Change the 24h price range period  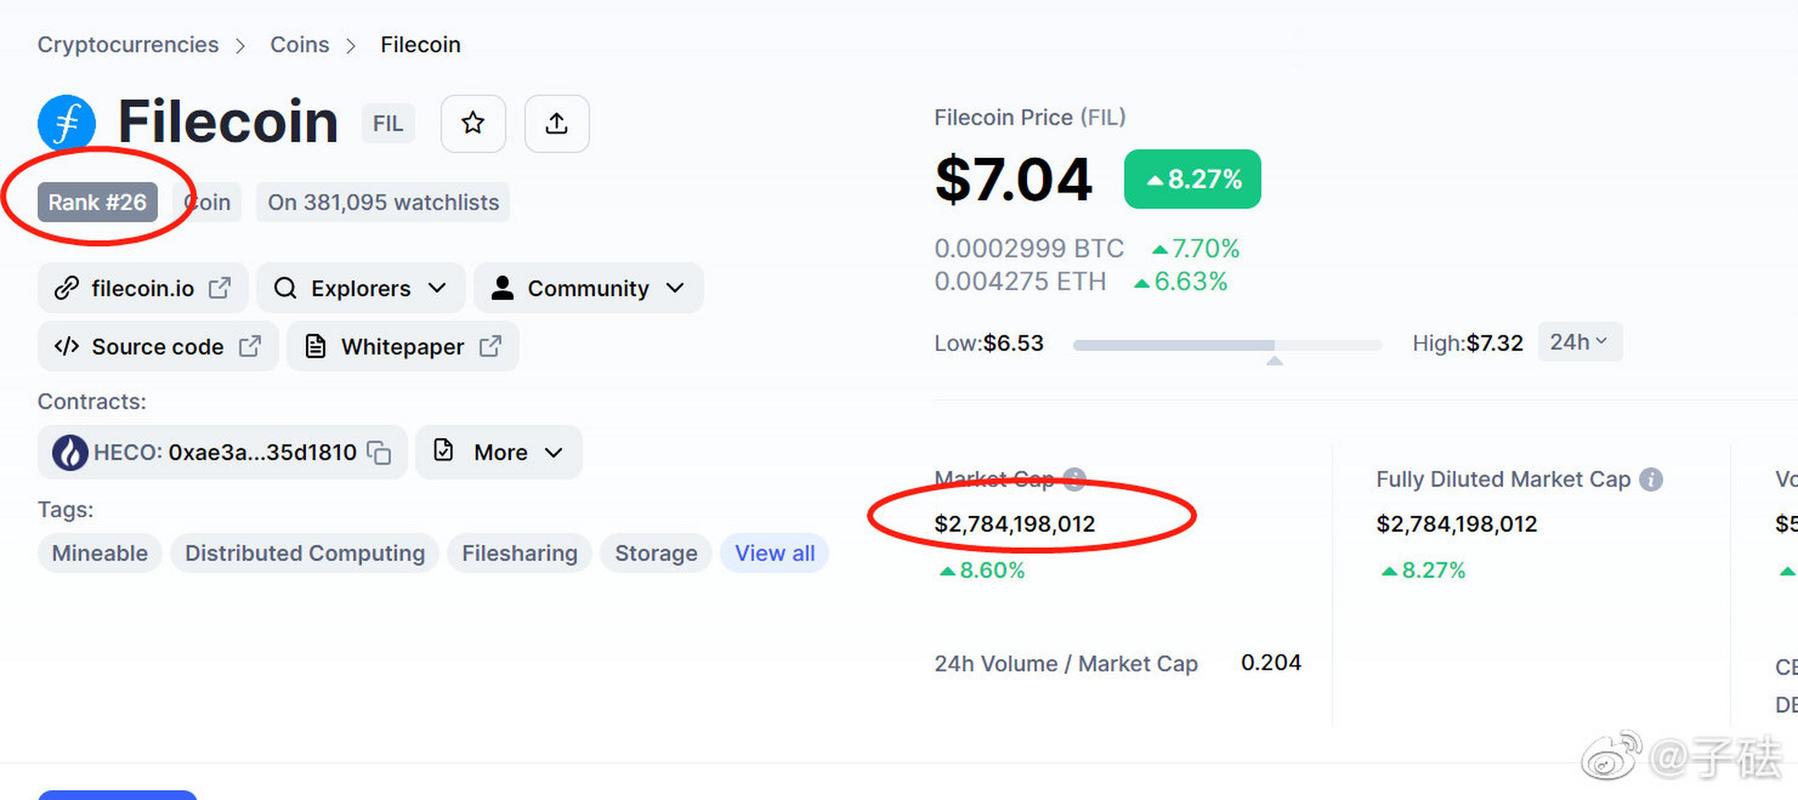(1579, 342)
